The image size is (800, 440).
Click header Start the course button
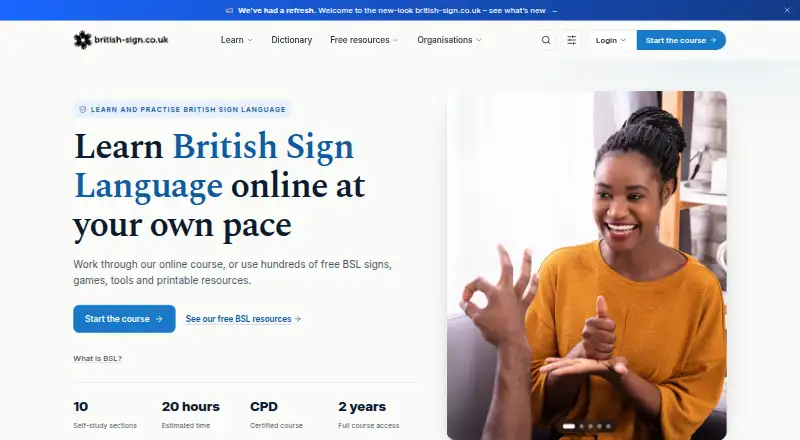pos(681,40)
